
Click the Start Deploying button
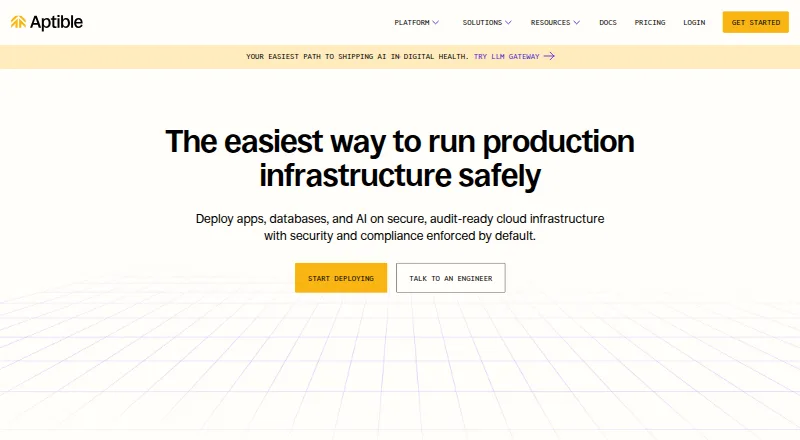tap(341, 278)
